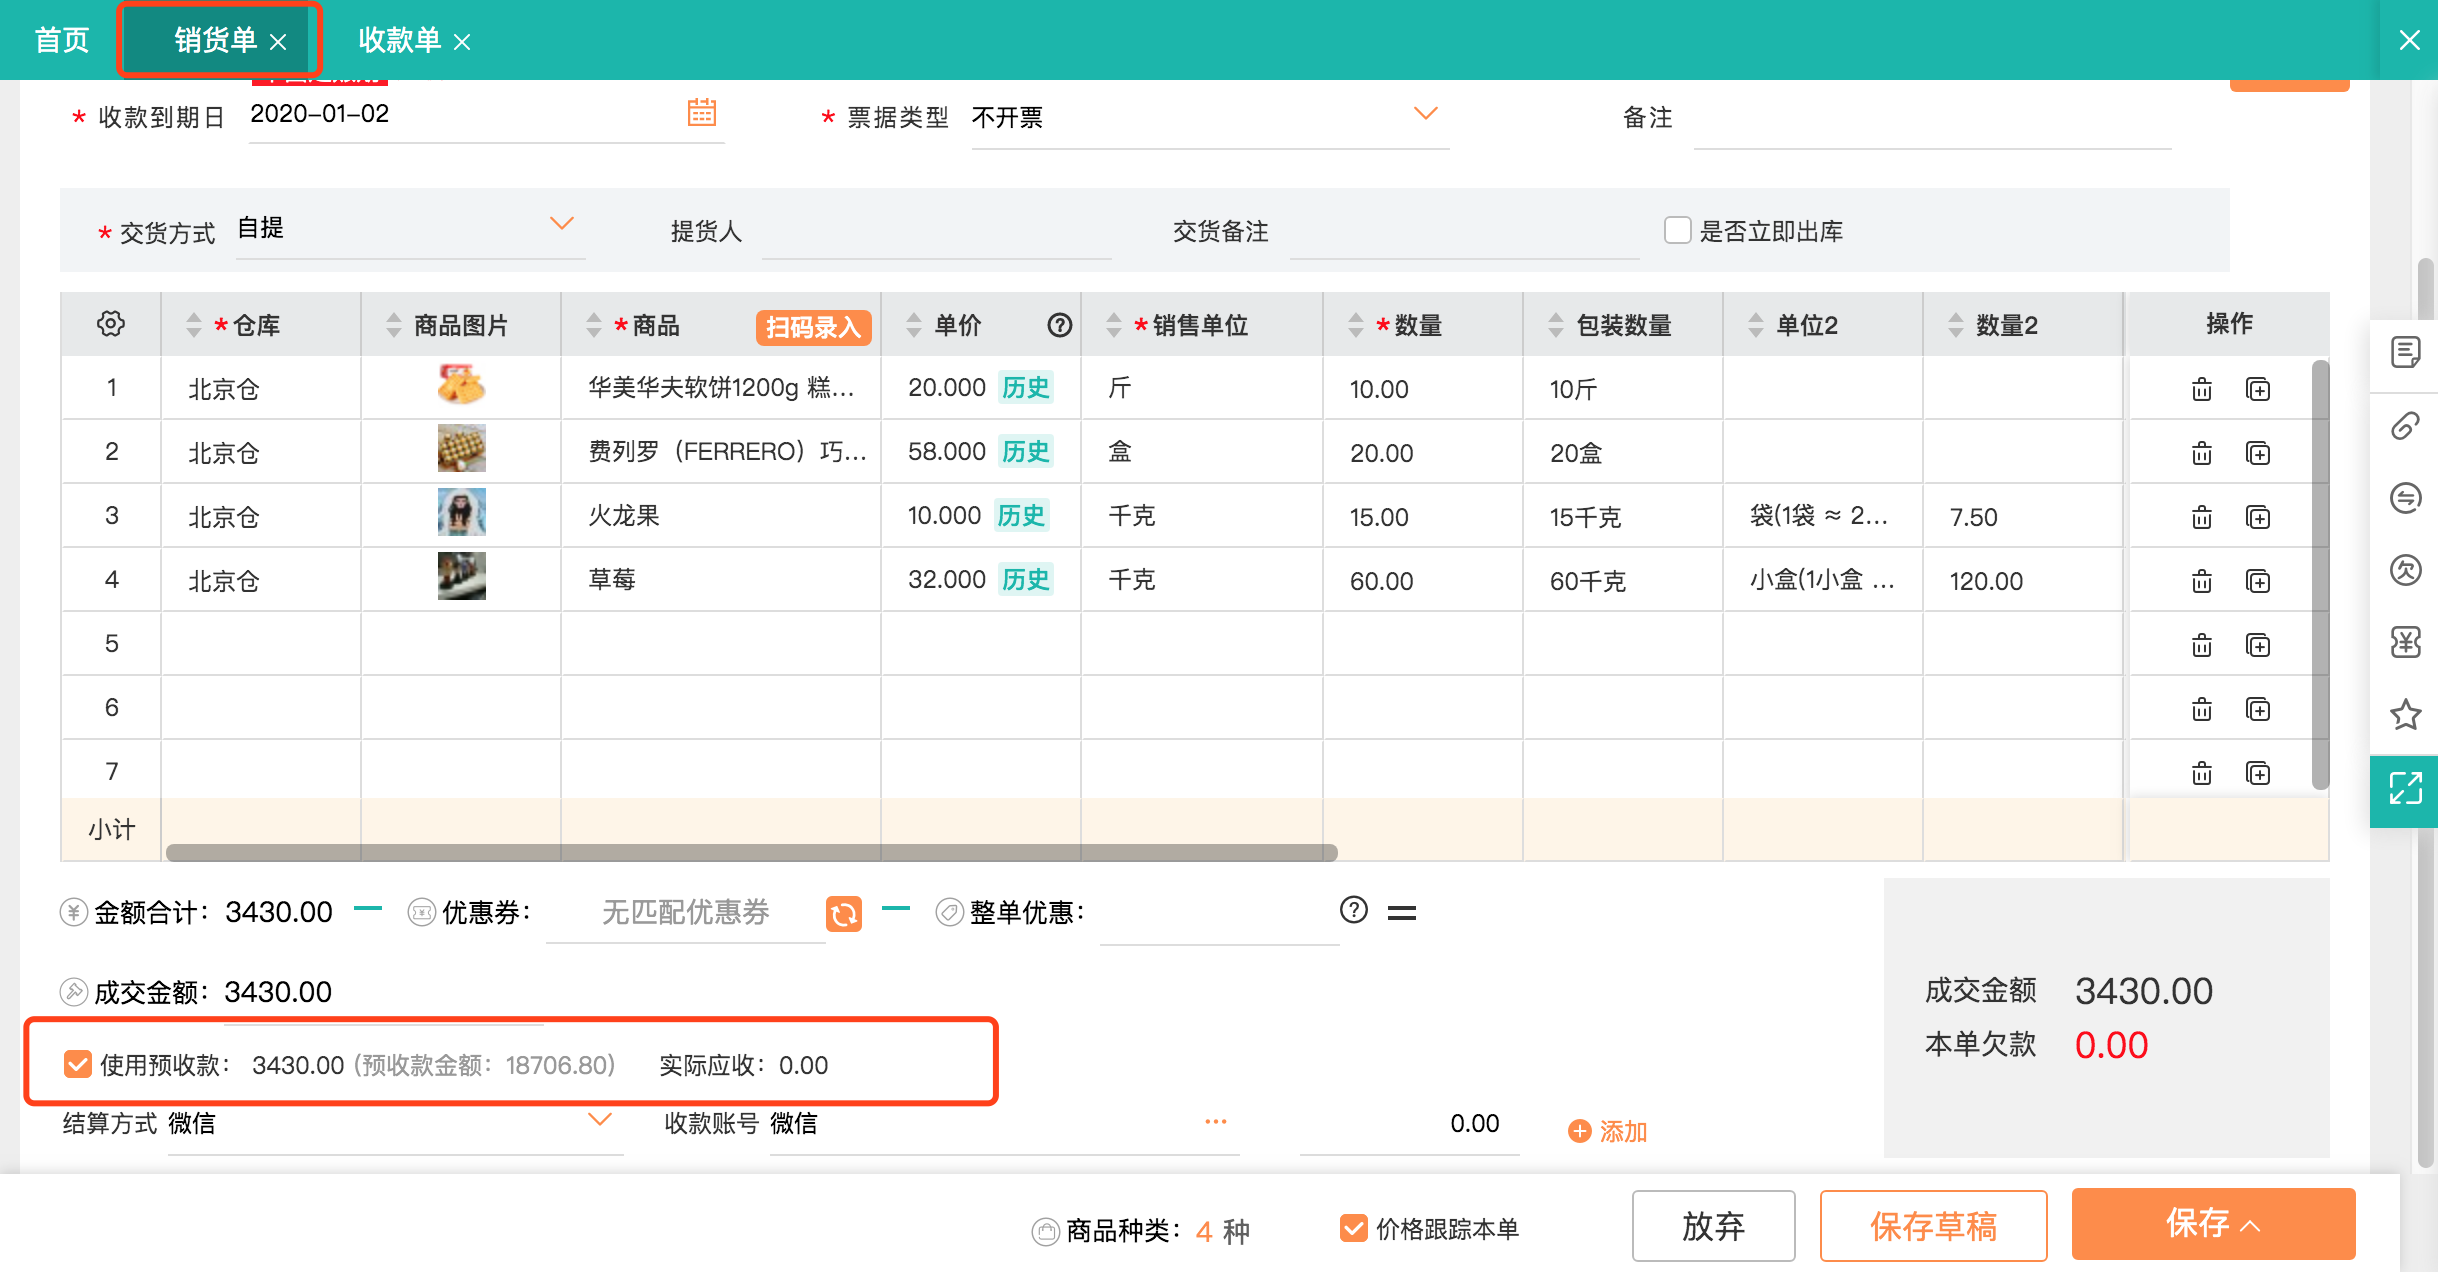The image size is (2438, 1272).
Task: Toggle the 使用预收款 checkbox
Action: (74, 1064)
